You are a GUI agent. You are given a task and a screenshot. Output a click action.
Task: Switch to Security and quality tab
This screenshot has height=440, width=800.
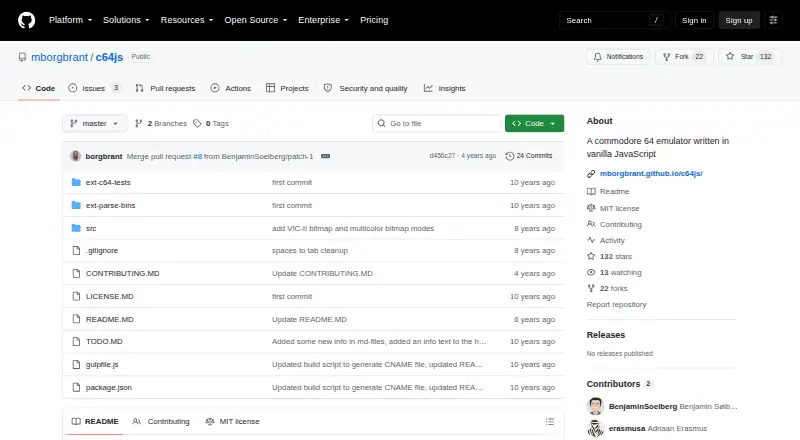(x=366, y=88)
